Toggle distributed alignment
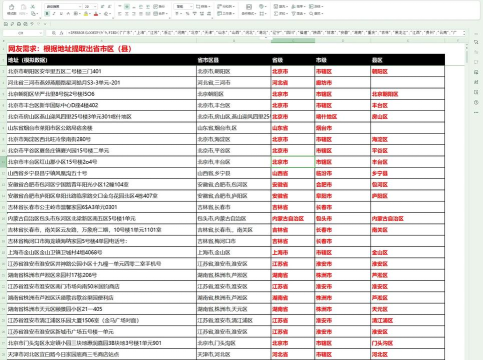Viewport: 483px width, 360px height. [x=148, y=14]
